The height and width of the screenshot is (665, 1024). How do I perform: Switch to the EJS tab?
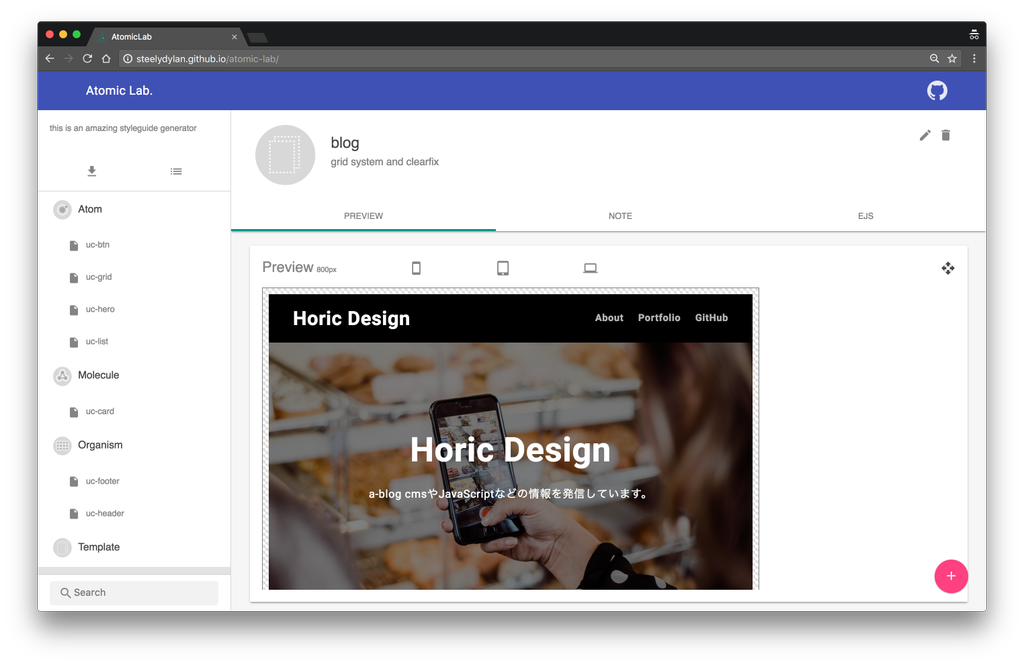click(x=865, y=216)
